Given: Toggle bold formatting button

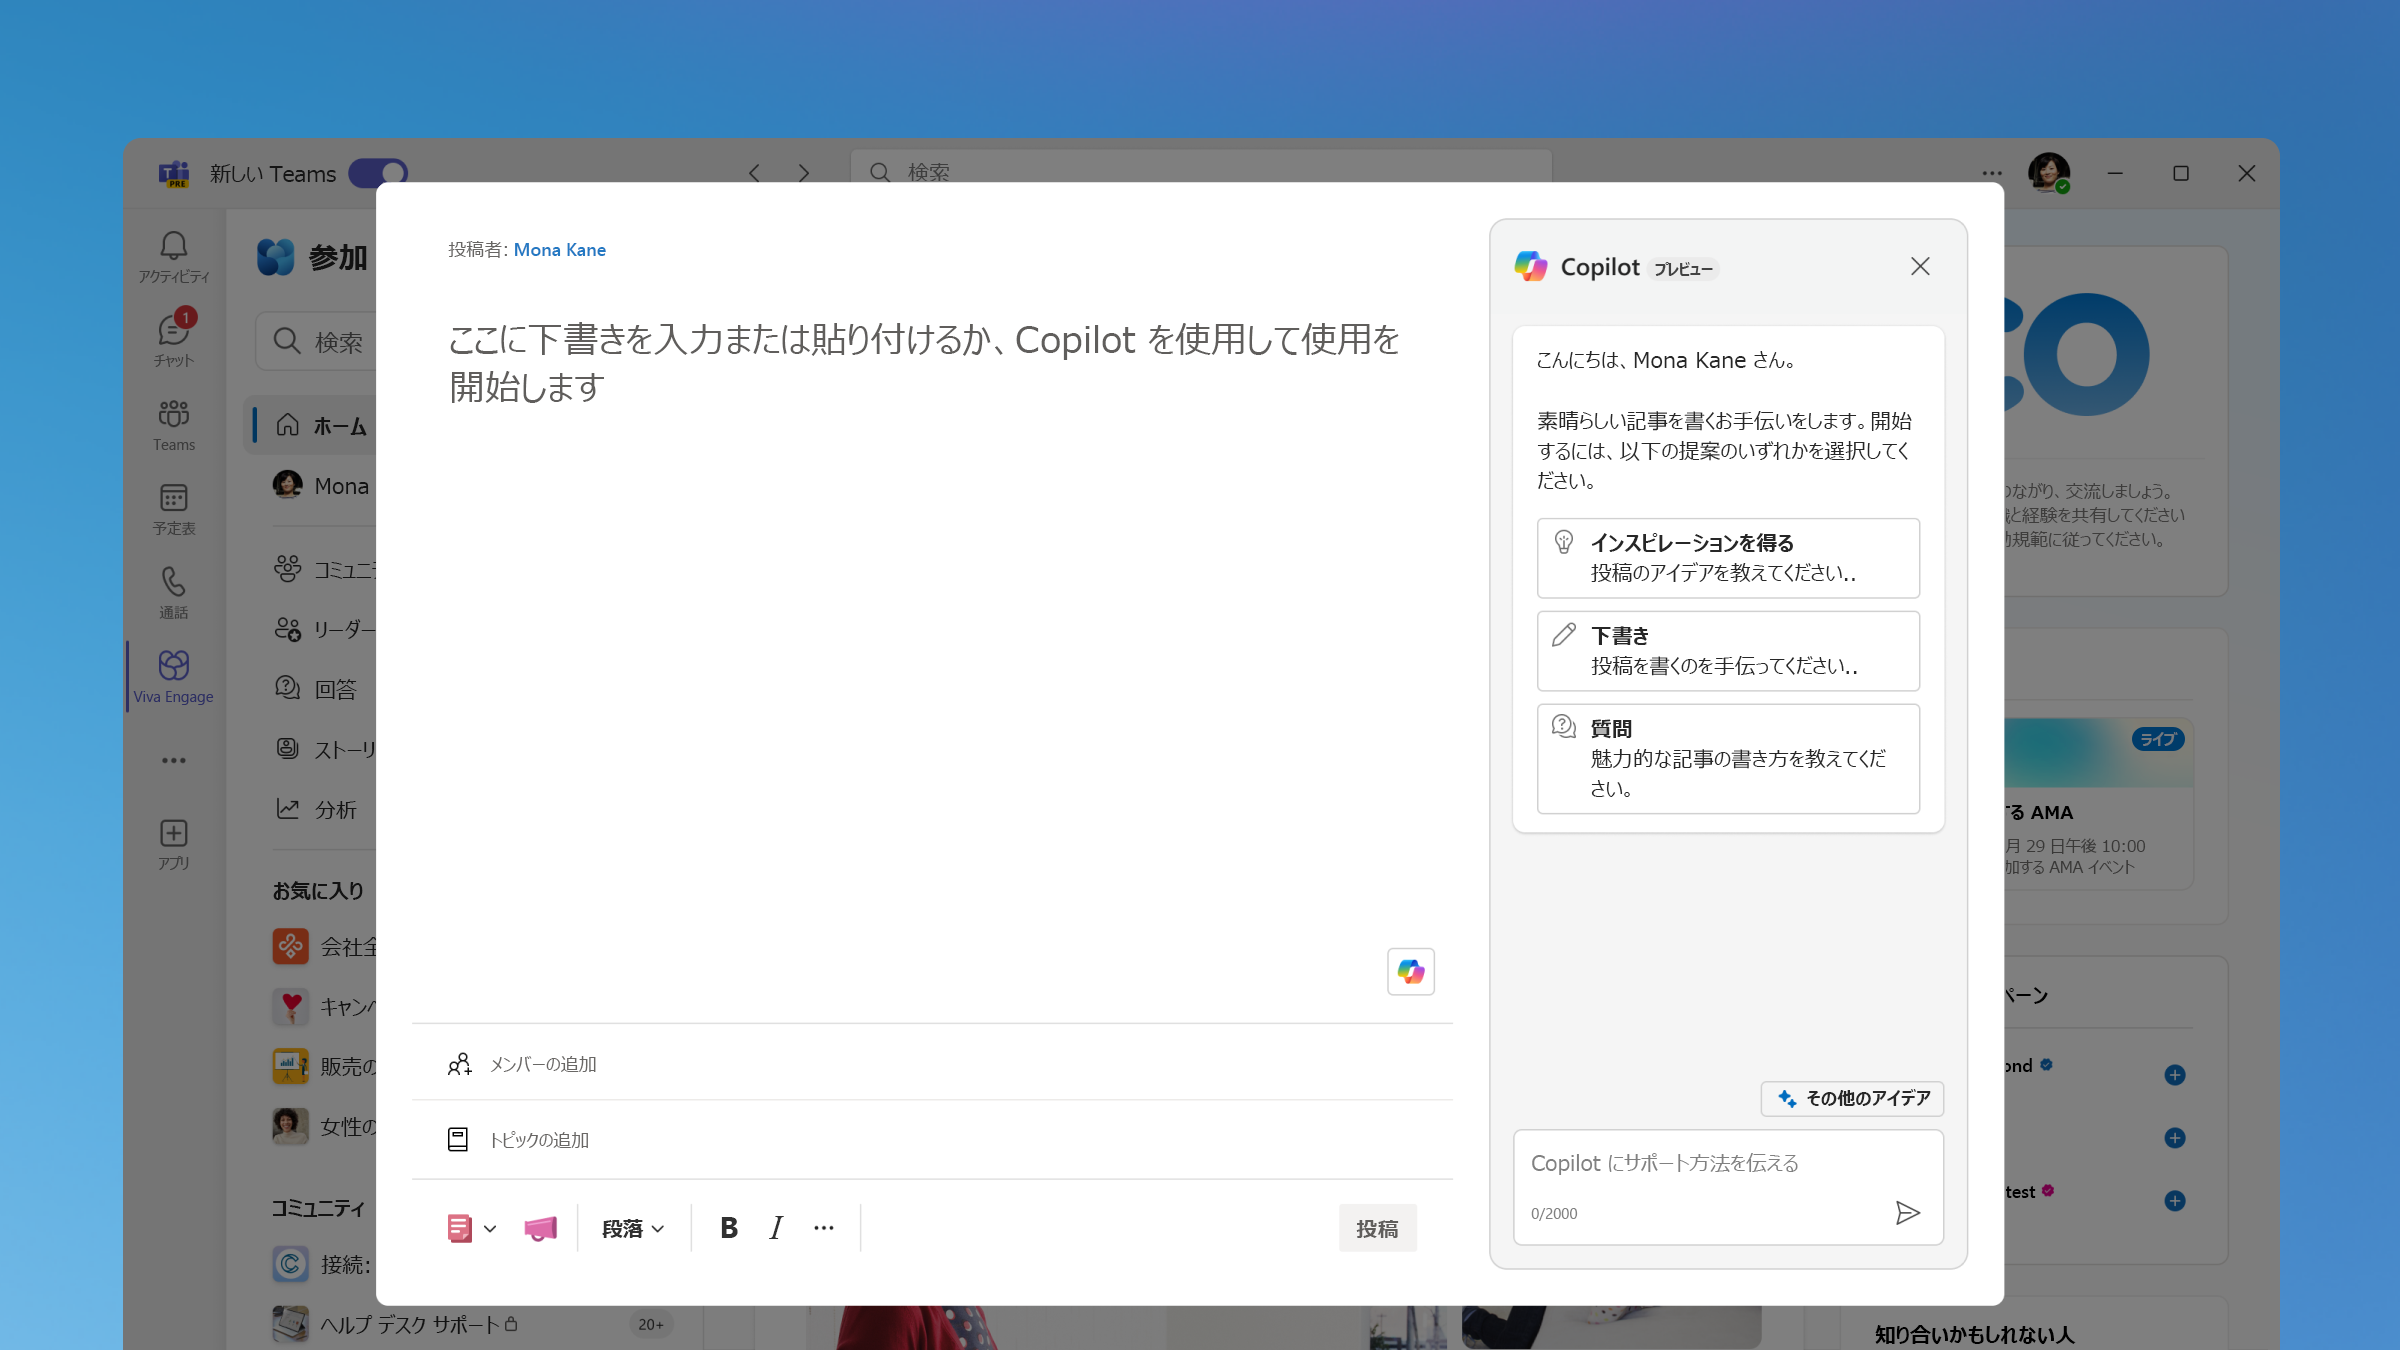Looking at the screenshot, I should (x=727, y=1228).
